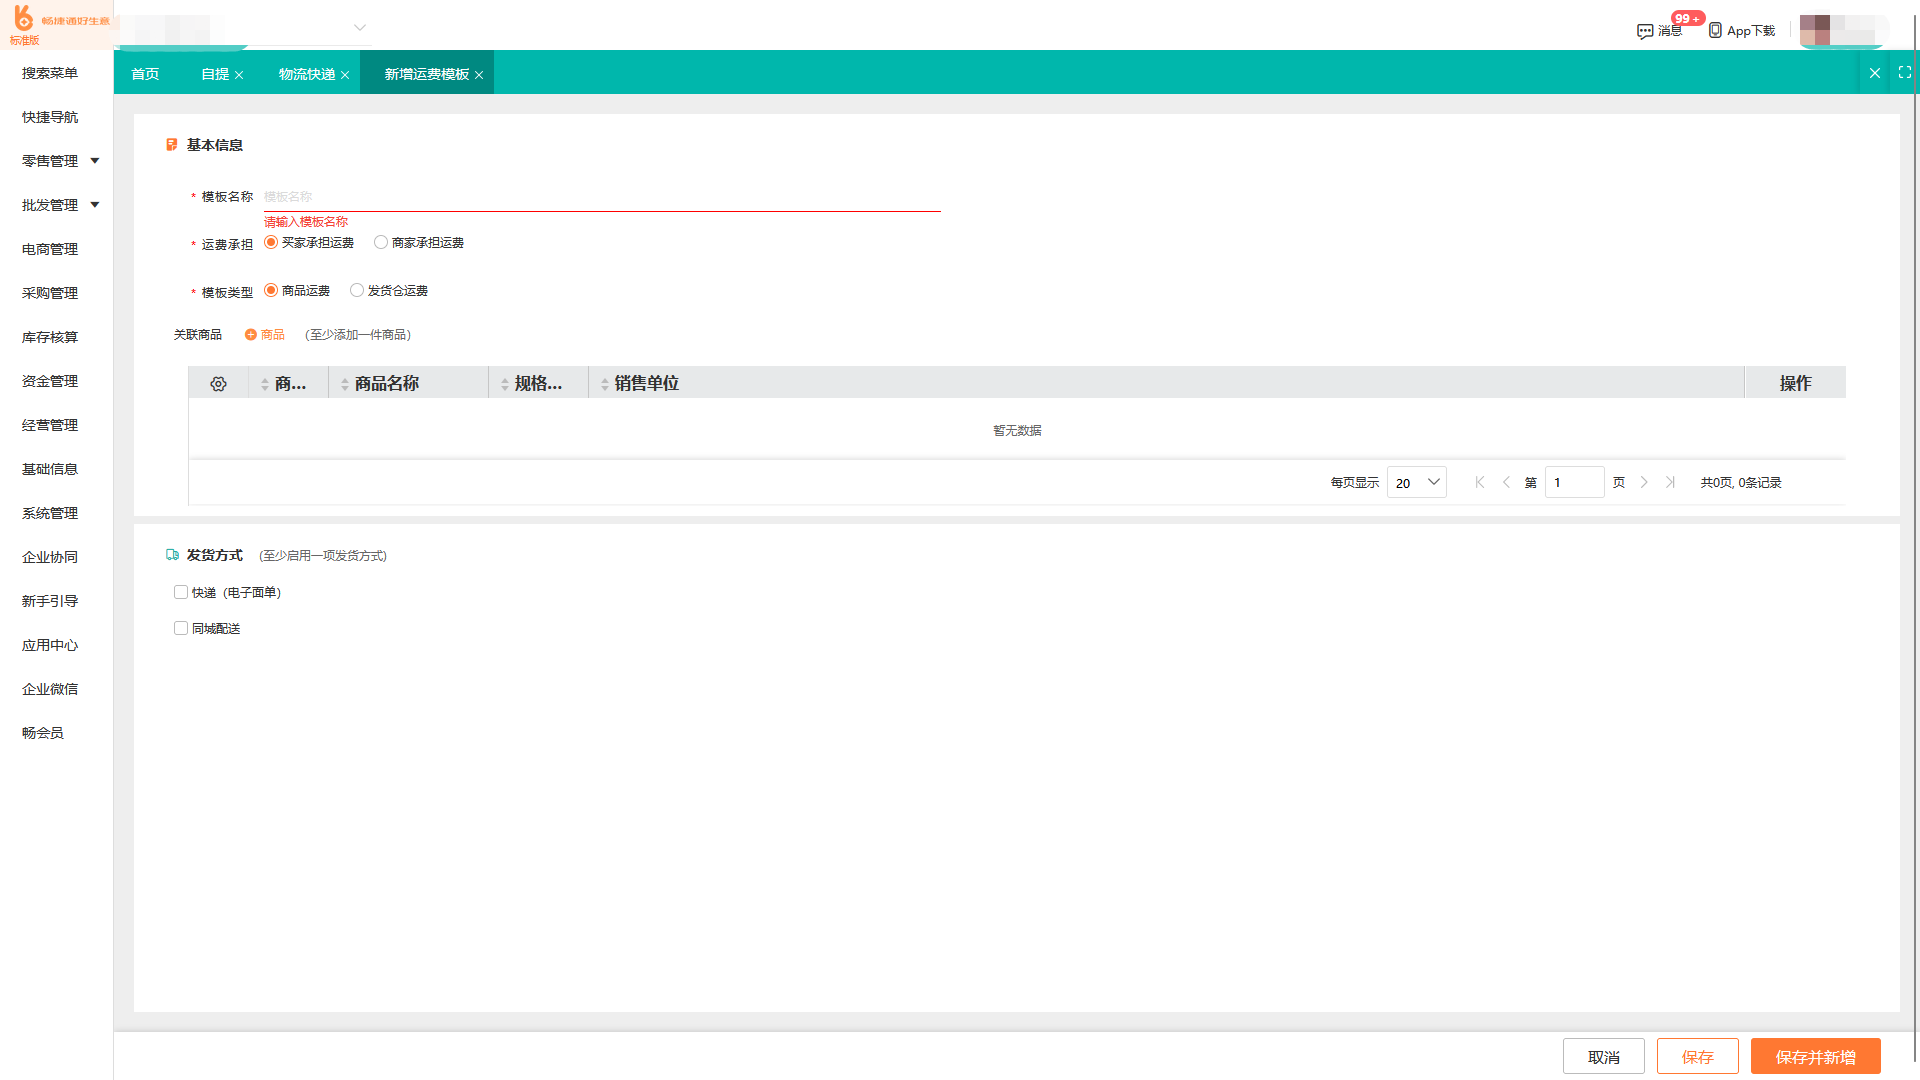Screen dimensions: 1920x1080
Task: Click 保存并新增 button
Action: click(x=1815, y=1054)
